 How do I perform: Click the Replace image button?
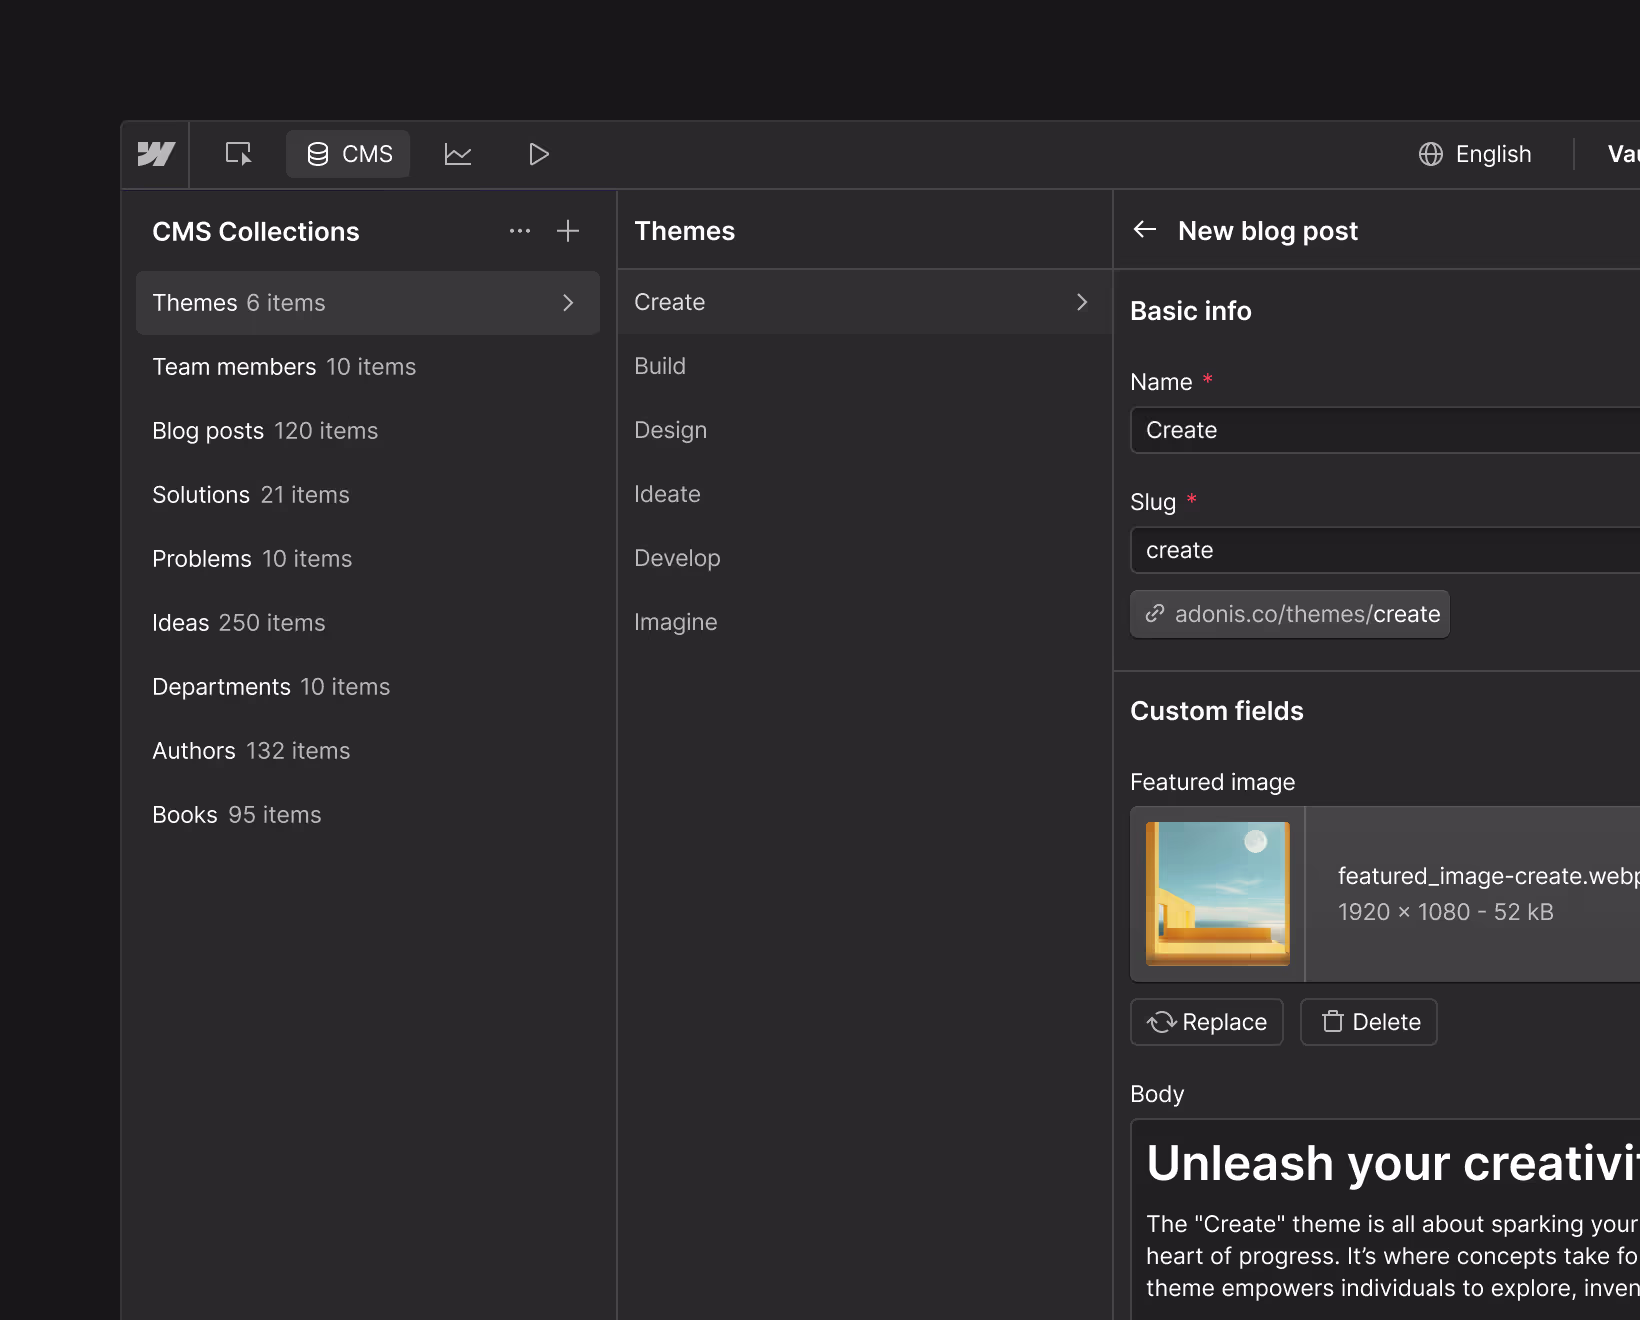click(1207, 1022)
